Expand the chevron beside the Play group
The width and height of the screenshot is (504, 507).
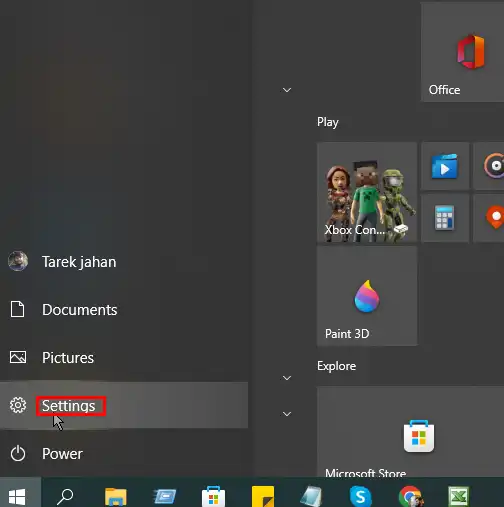point(287,90)
